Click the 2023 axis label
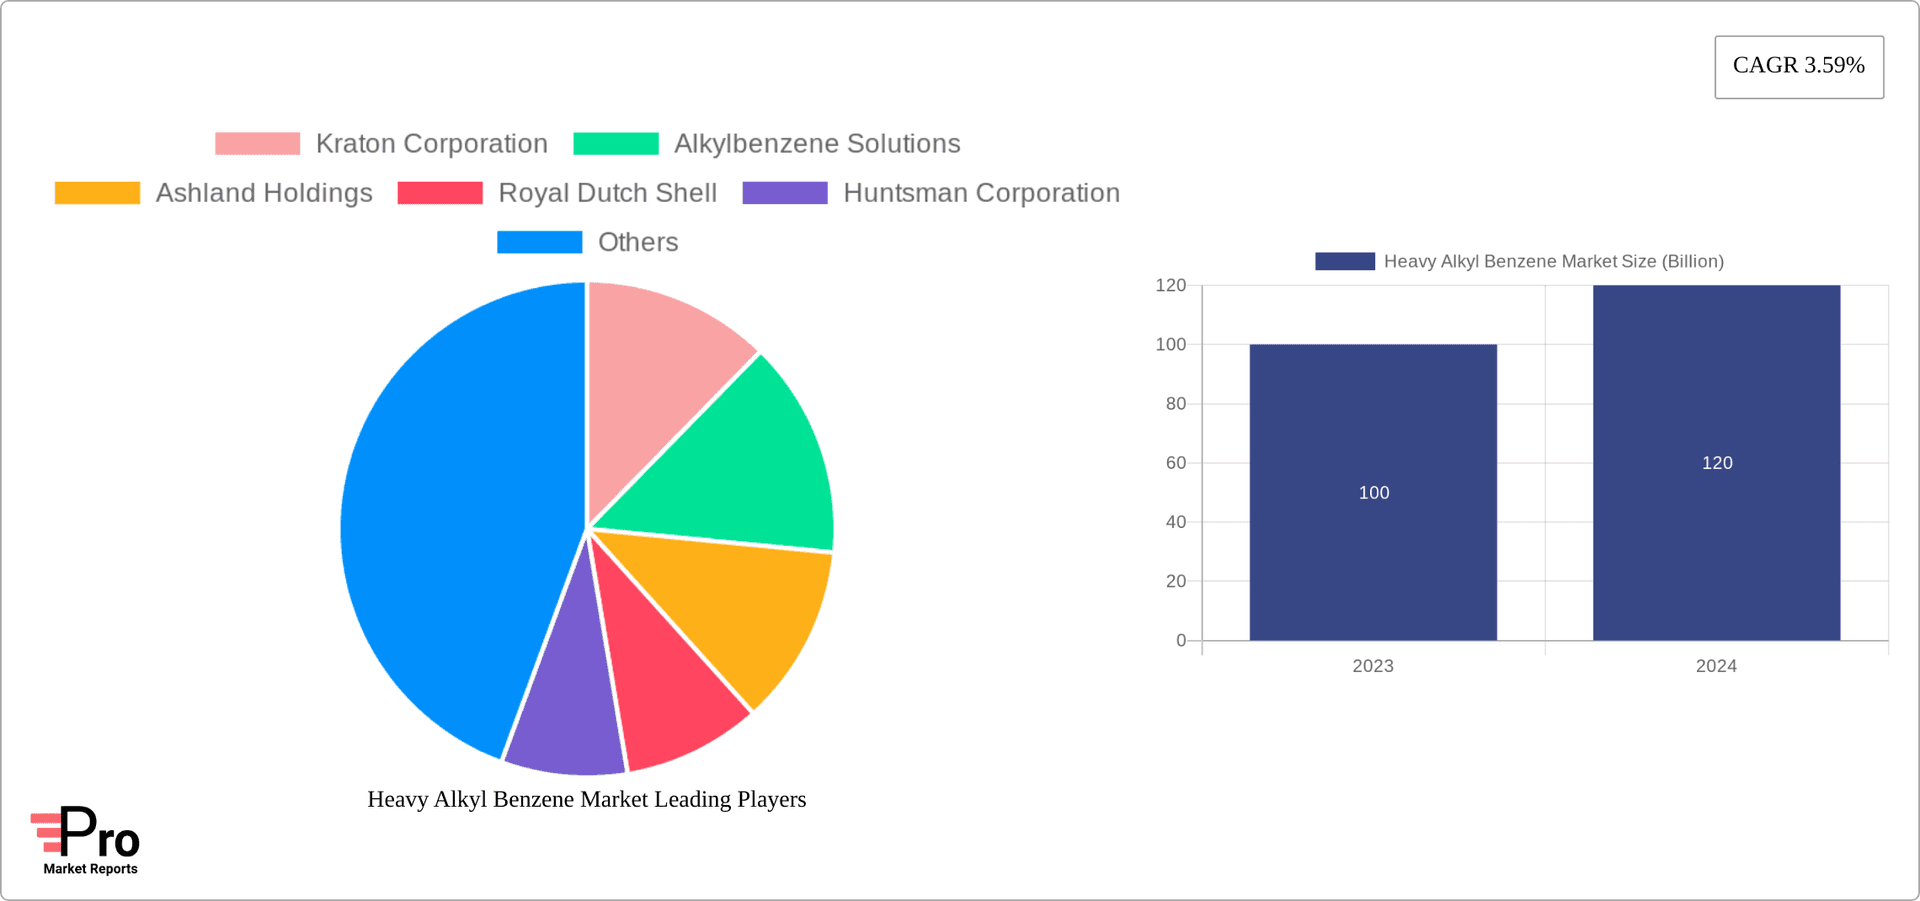 click(x=1373, y=665)
